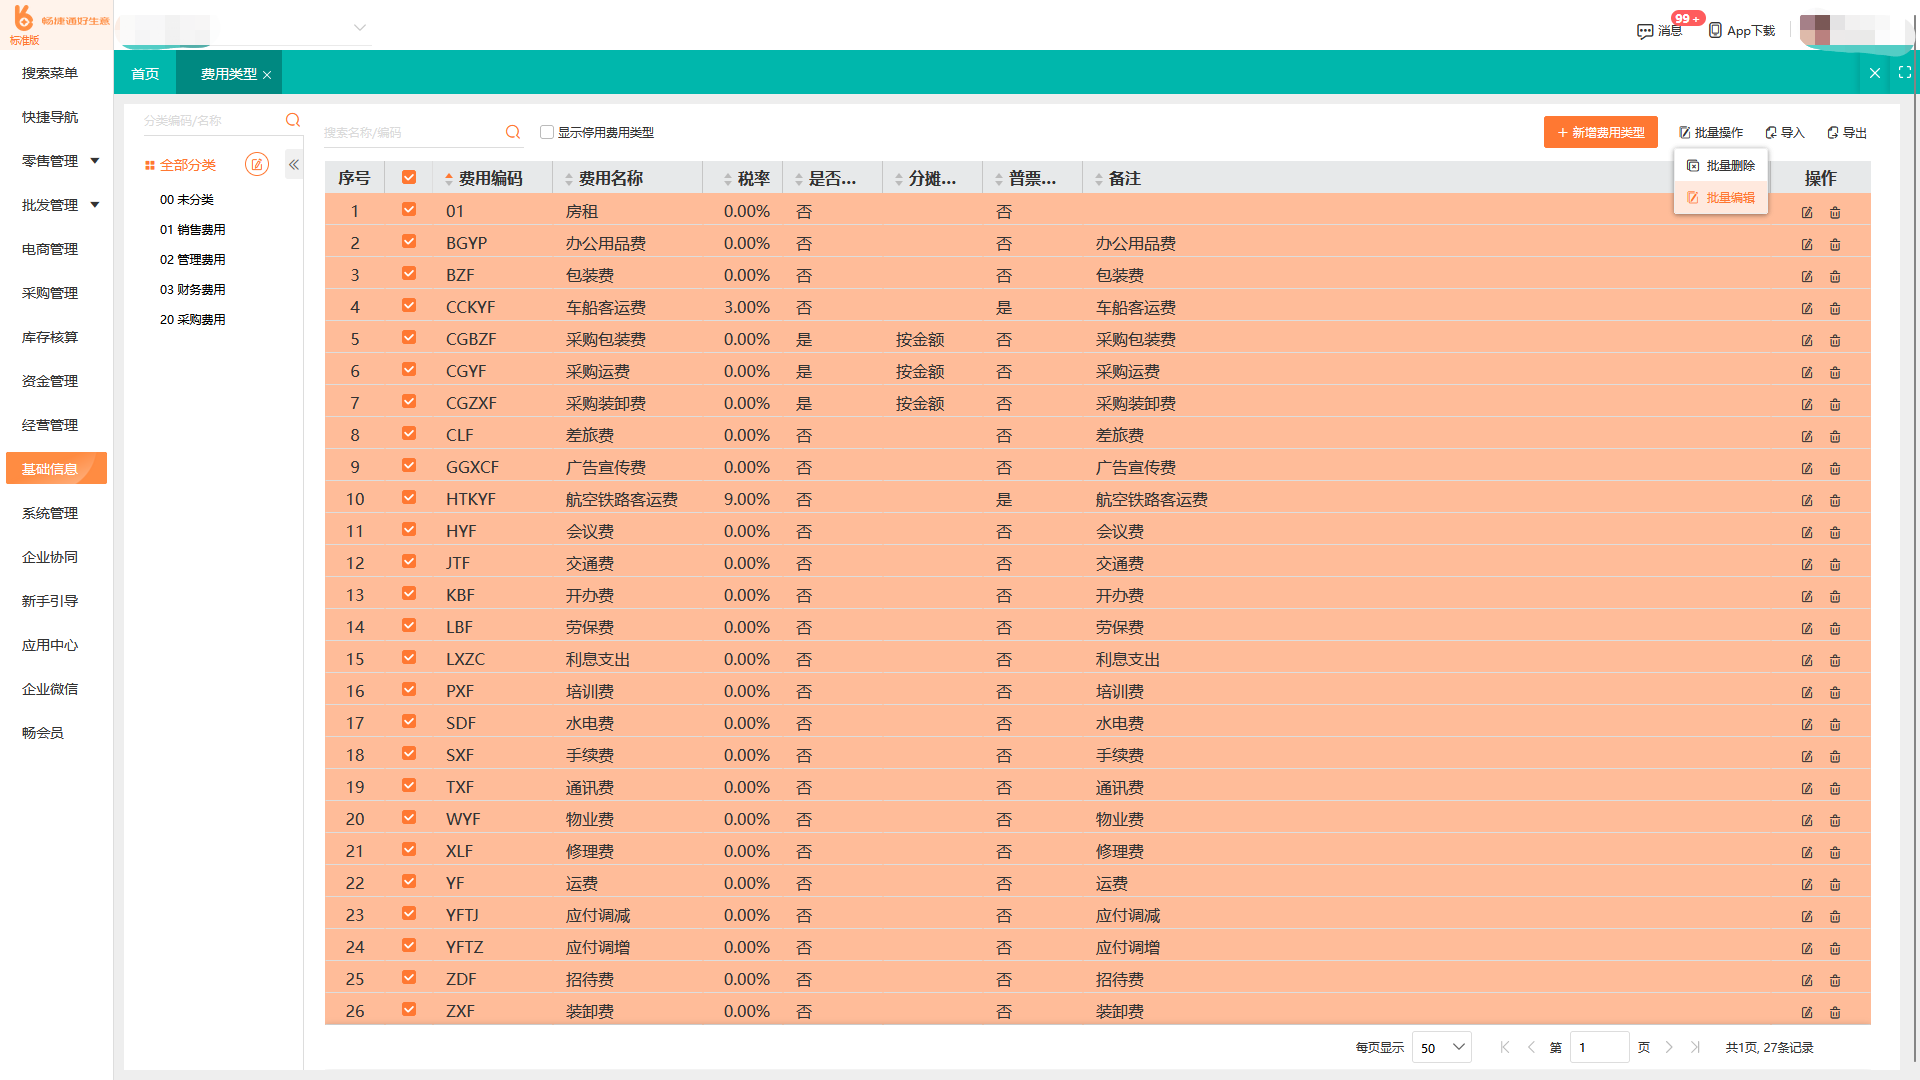Image resolution: width=1920 pixels, height=1080 pixels.
Task: Click the import 导入 icon button
Action: pos(1787,131)
